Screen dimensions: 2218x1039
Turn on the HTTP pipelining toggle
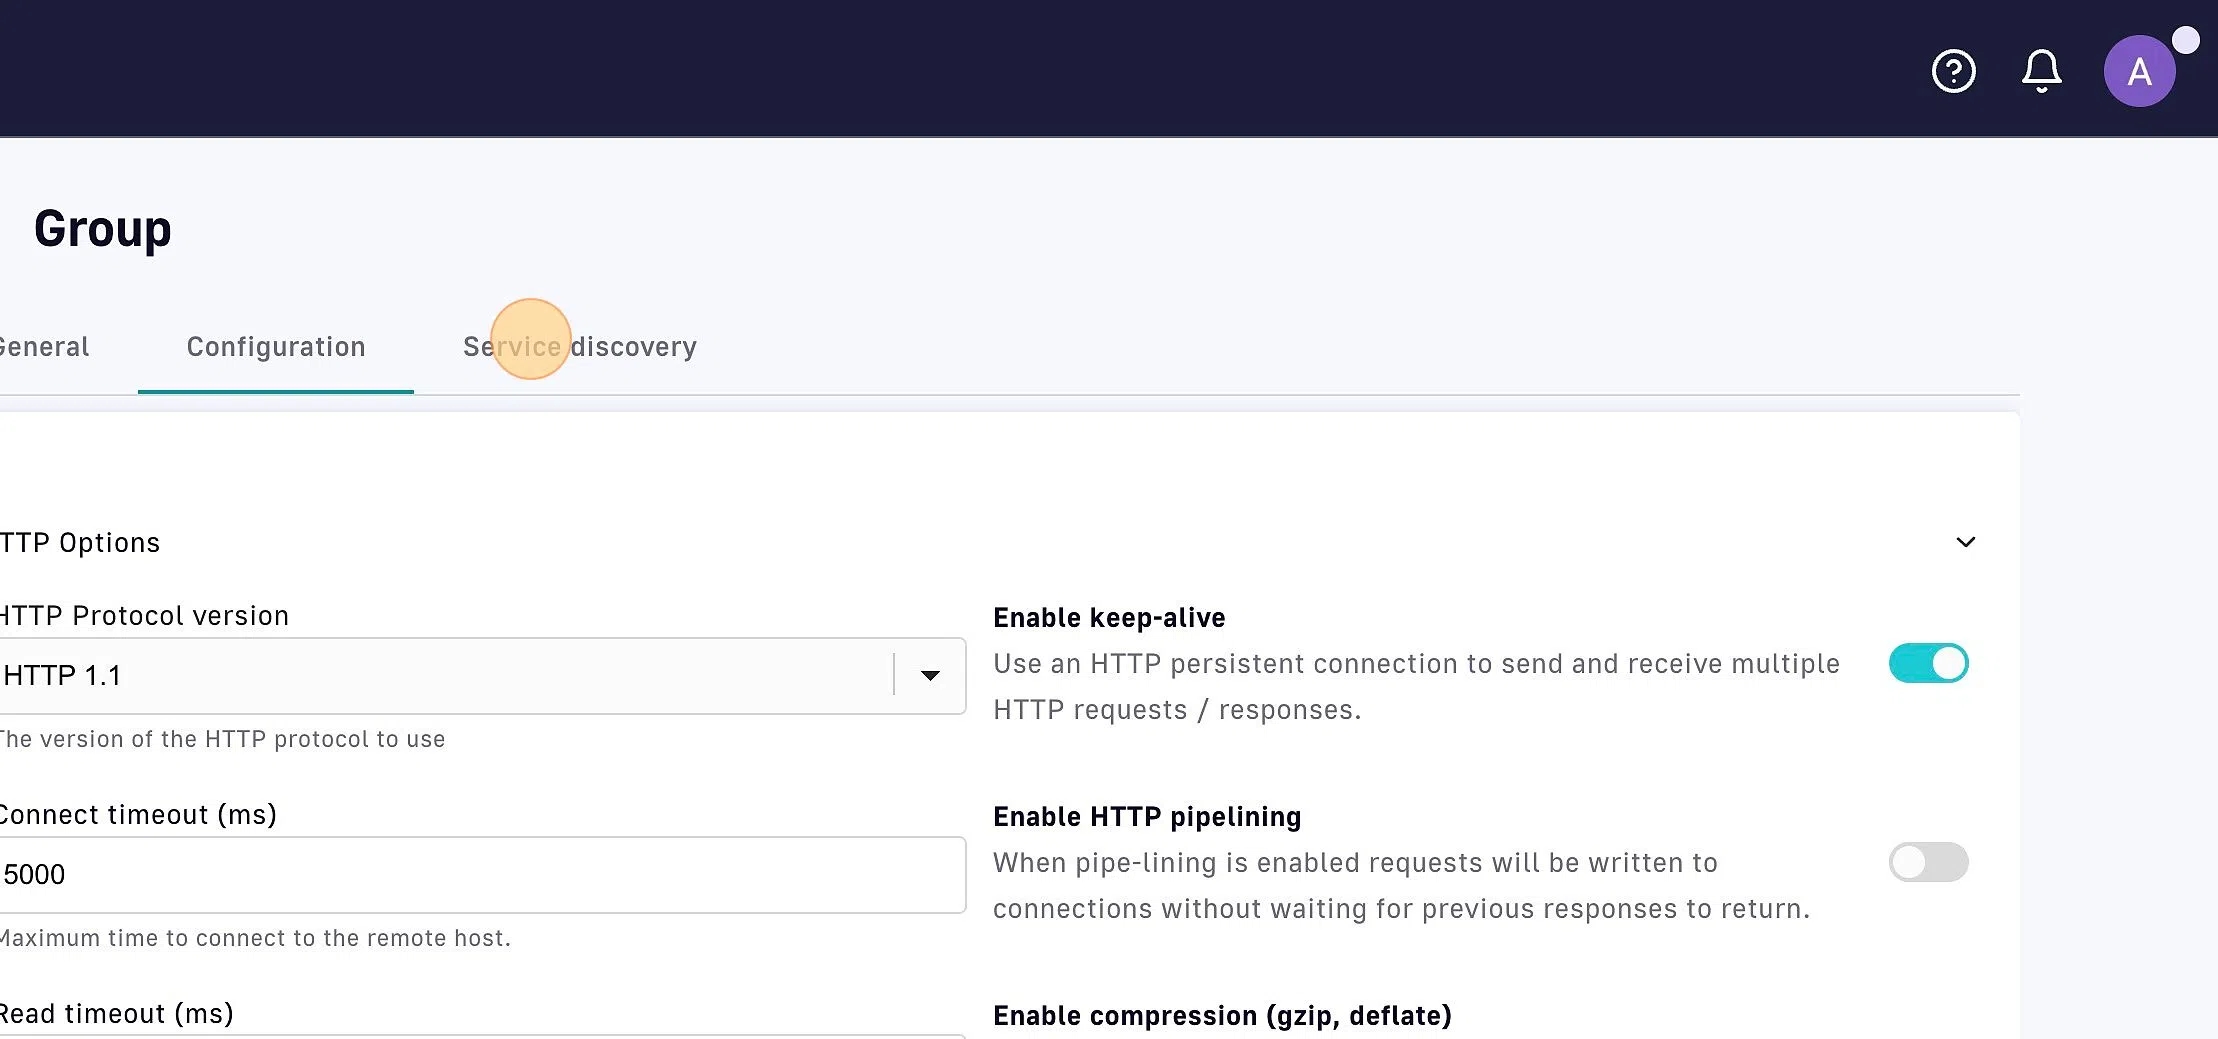[1928, 862]
